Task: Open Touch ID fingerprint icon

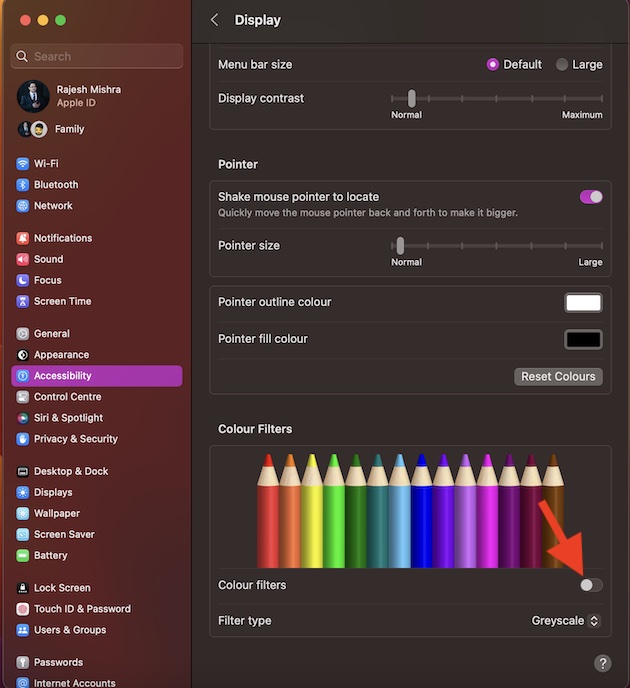Action: tap(23, 609)
